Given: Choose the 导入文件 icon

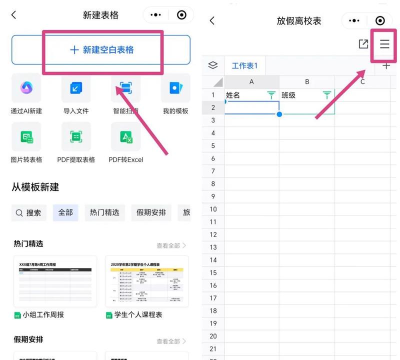Looking at the screenshot, I should tap(76, 88).
